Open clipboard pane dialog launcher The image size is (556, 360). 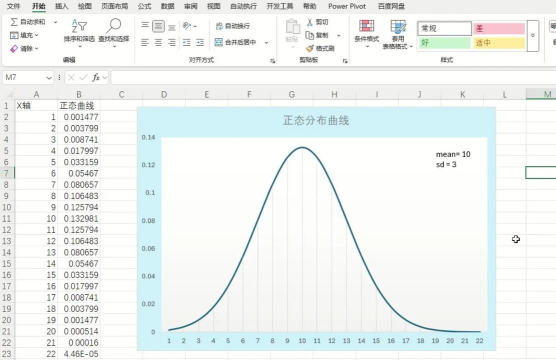[x=345, y=61]
